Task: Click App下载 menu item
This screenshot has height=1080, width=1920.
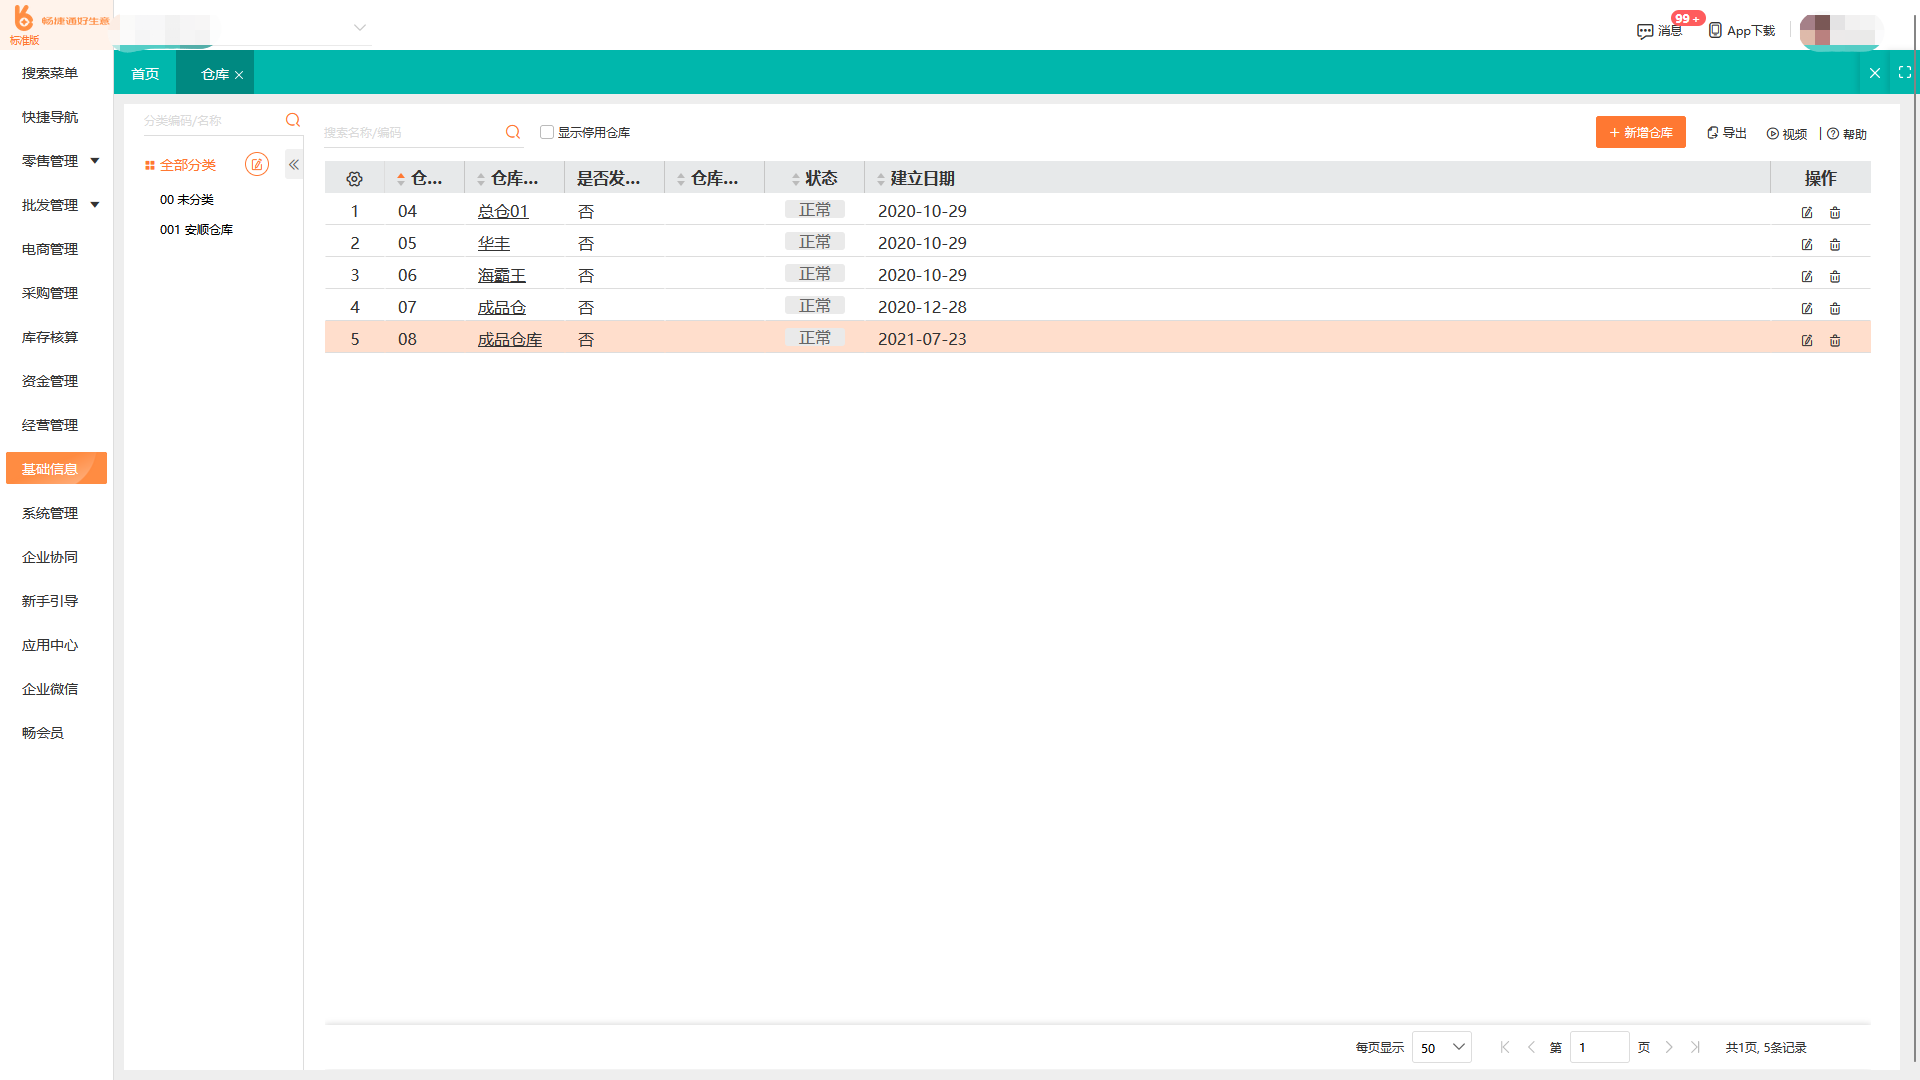Action: coord(1743,29)
